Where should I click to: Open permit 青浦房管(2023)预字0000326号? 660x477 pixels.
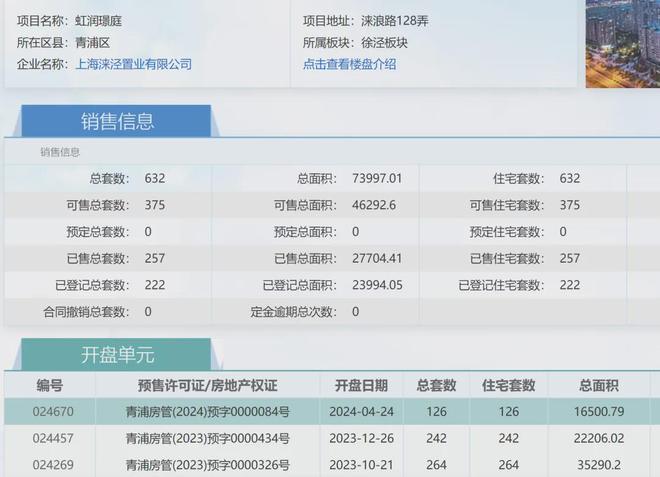click(207, 465)
